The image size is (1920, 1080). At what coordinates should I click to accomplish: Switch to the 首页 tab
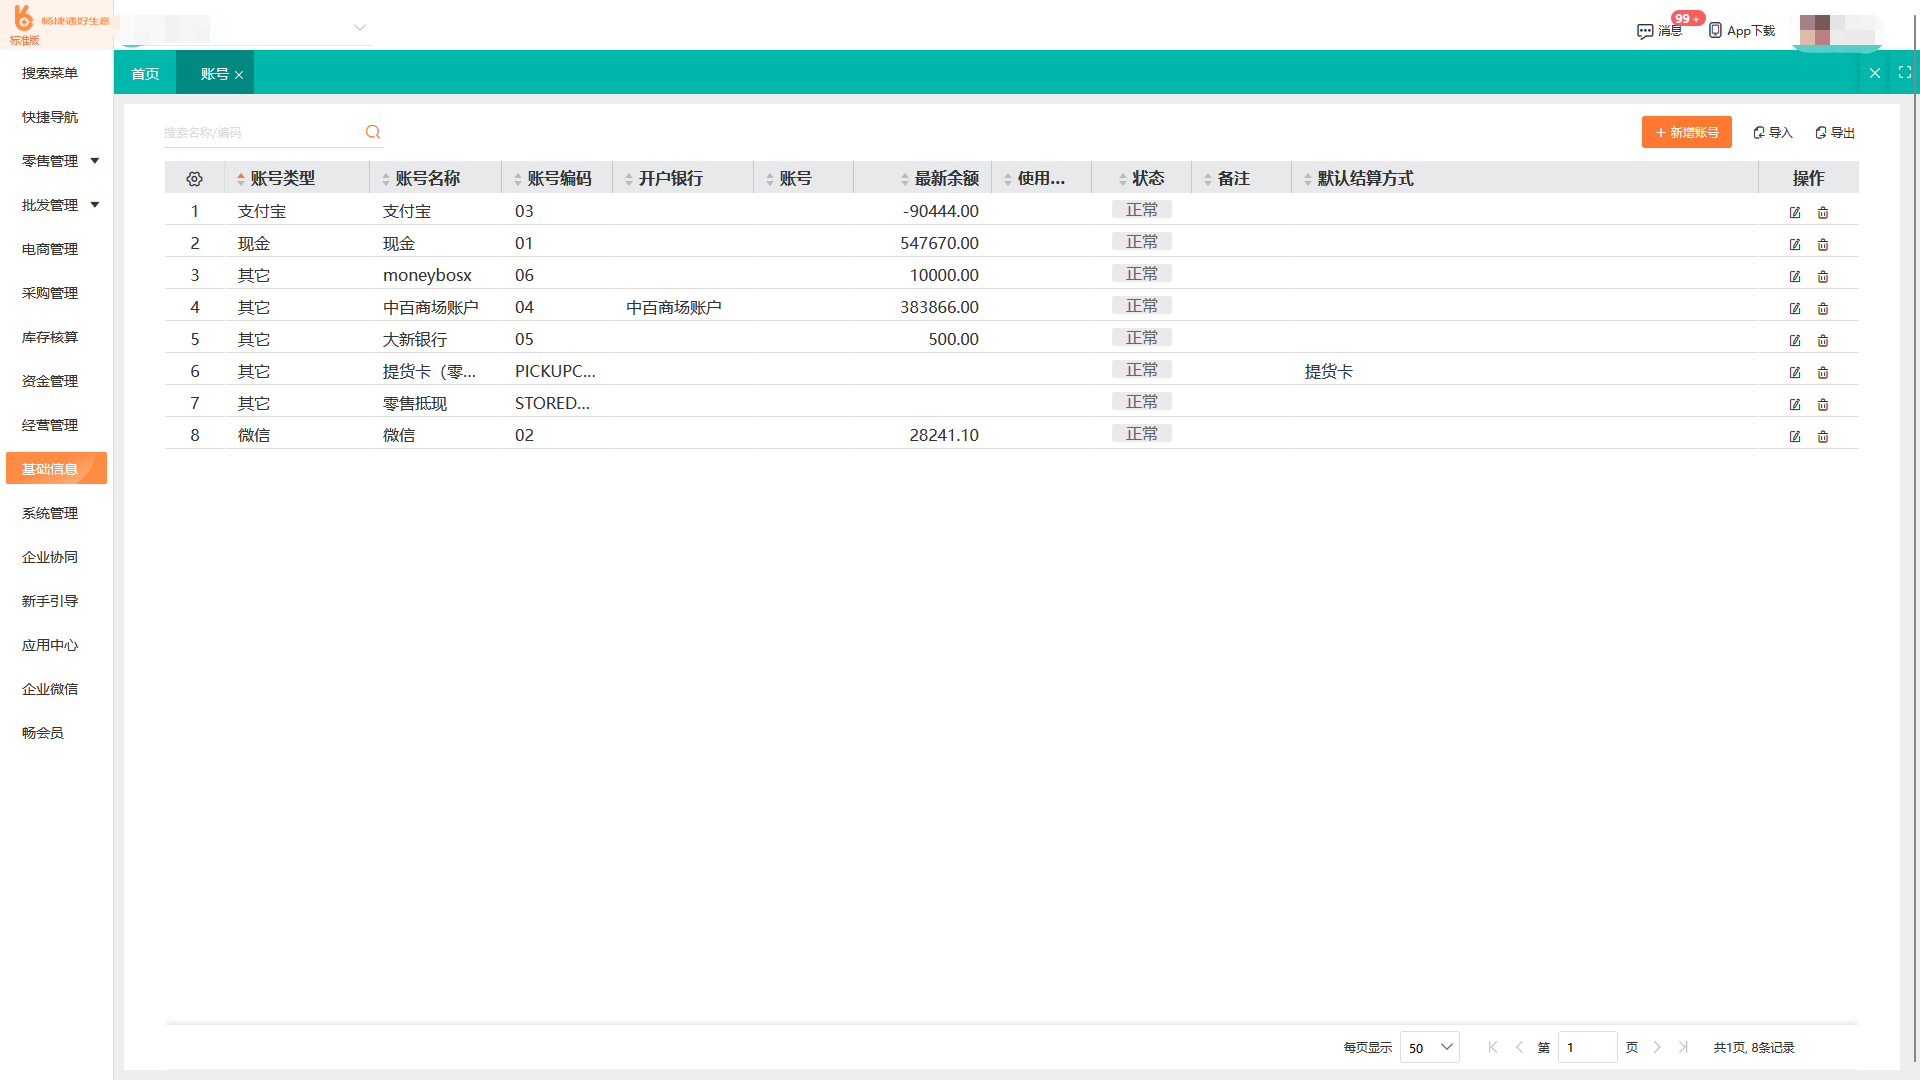point(144,74)
